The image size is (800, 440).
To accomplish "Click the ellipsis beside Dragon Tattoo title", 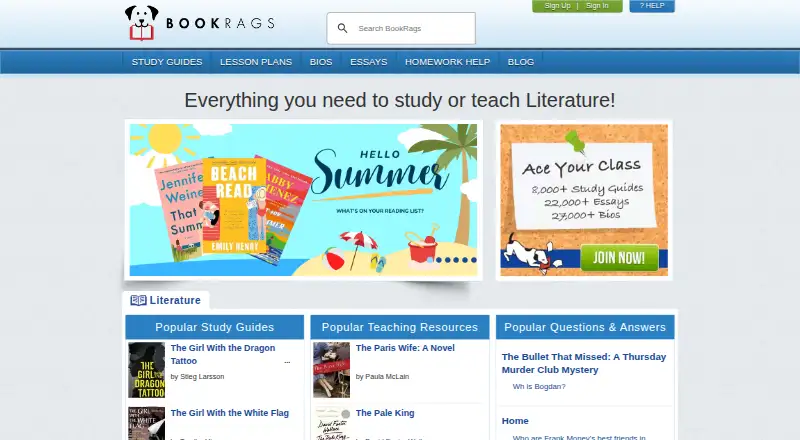I will click(287, 362).
